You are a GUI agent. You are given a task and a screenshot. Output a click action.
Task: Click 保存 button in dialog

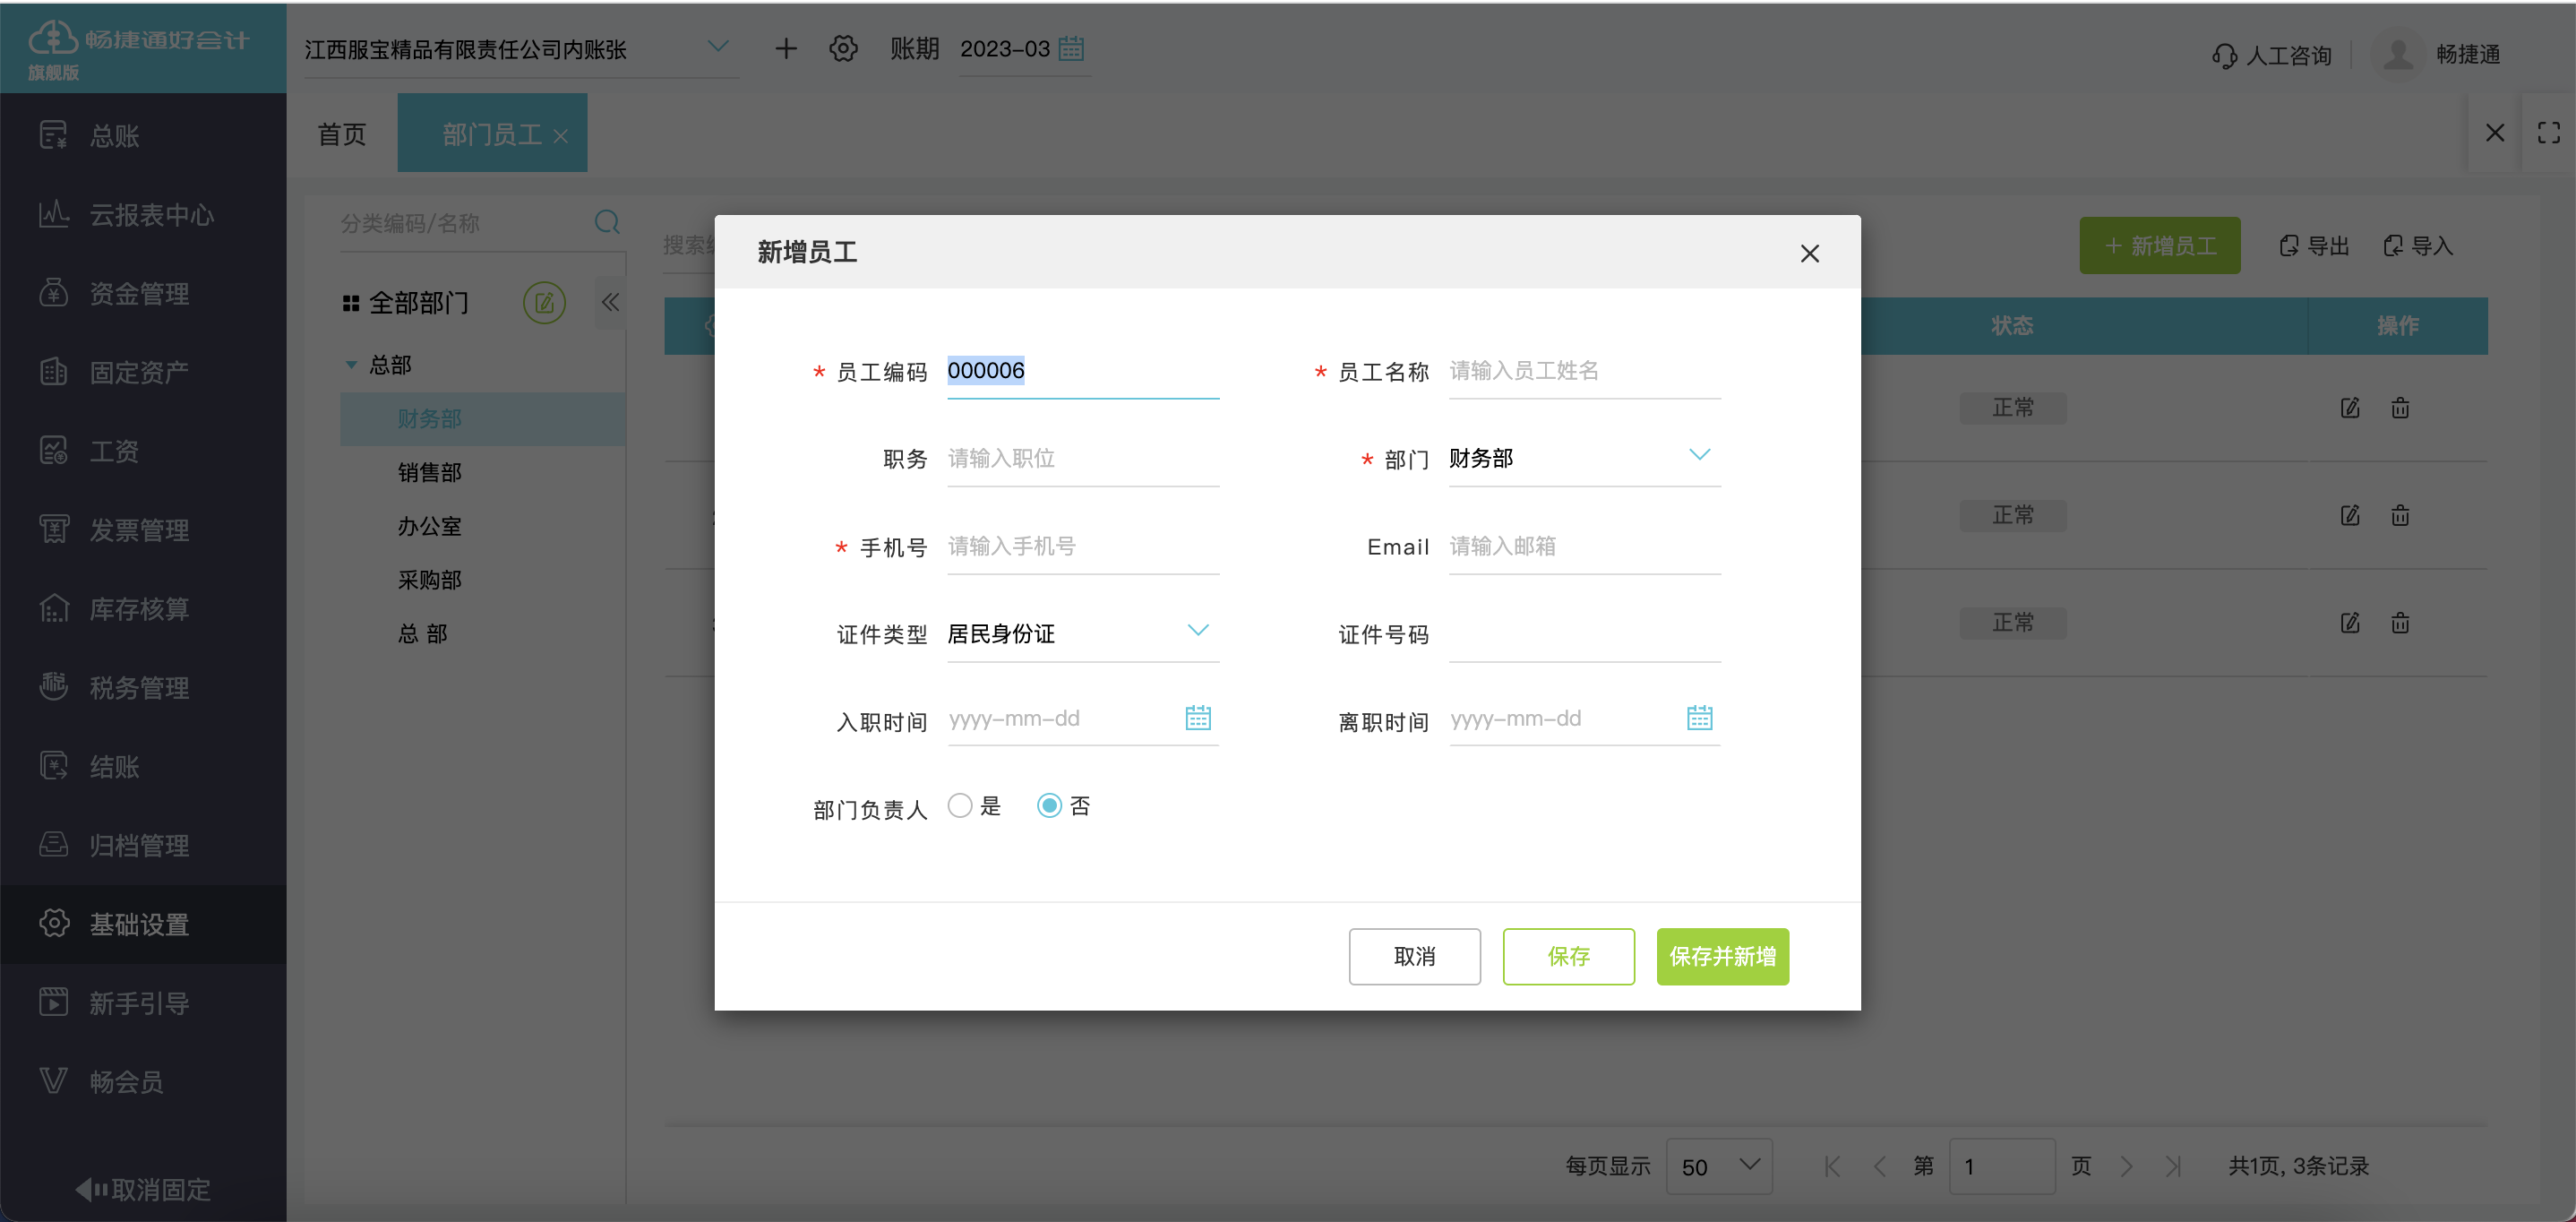coord(1569,954)
